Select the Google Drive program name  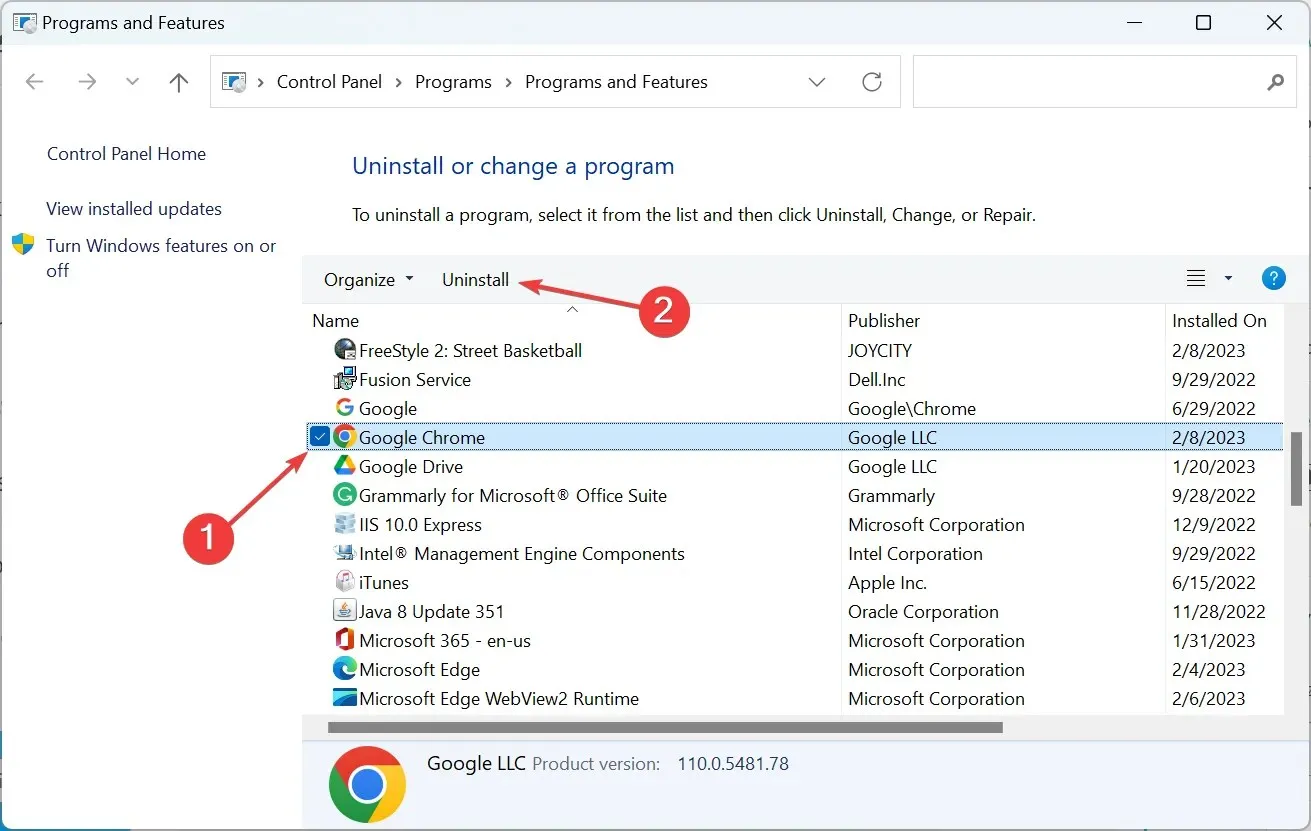[411, 466]
